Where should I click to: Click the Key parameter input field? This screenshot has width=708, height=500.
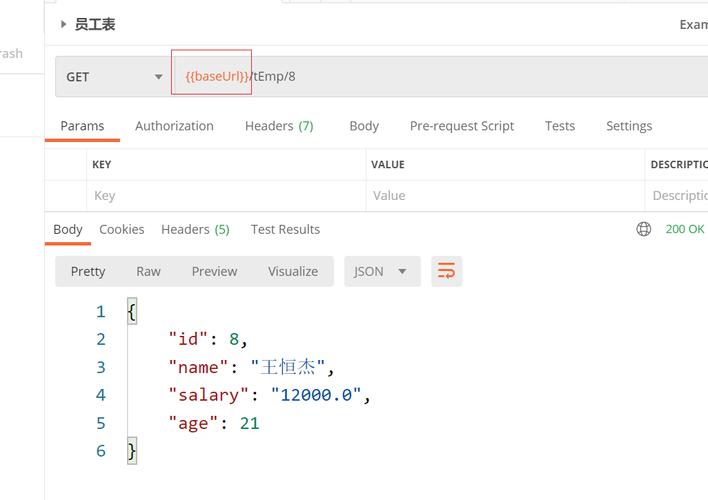[225, 196]
